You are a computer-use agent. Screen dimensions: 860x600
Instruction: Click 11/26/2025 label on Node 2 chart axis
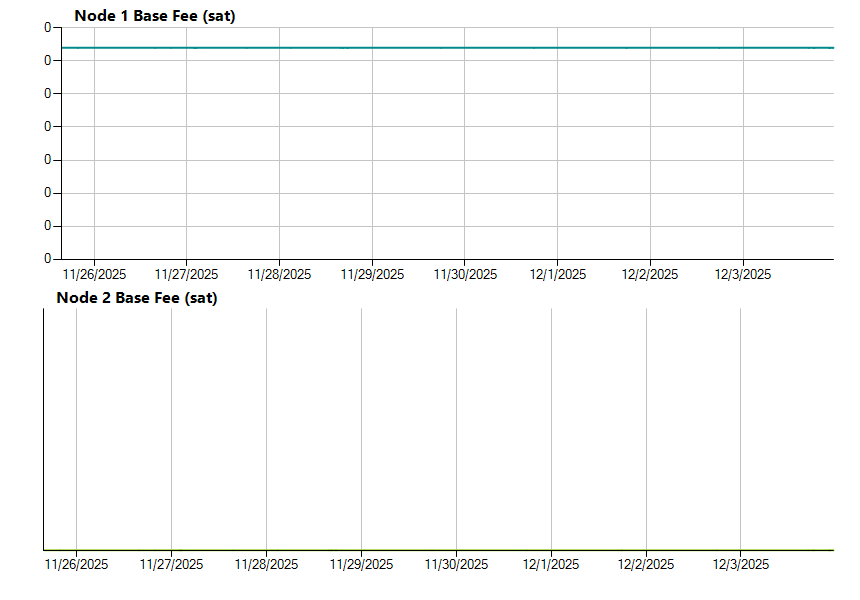click(x=77, y=564)
